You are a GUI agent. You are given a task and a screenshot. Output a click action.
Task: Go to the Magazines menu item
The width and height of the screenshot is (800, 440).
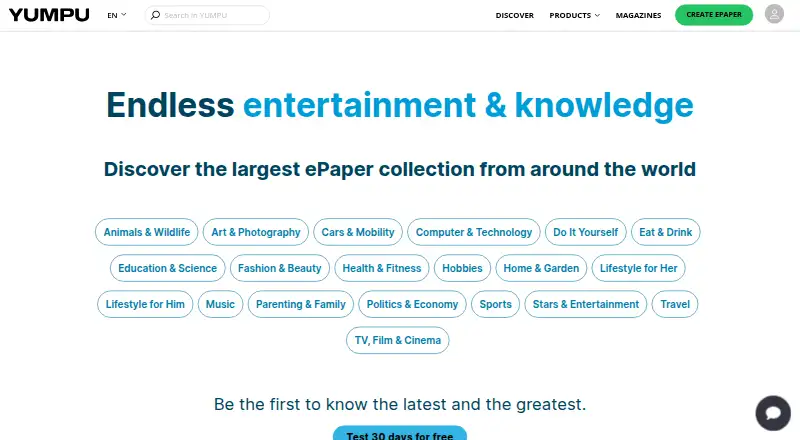[638, 15]
